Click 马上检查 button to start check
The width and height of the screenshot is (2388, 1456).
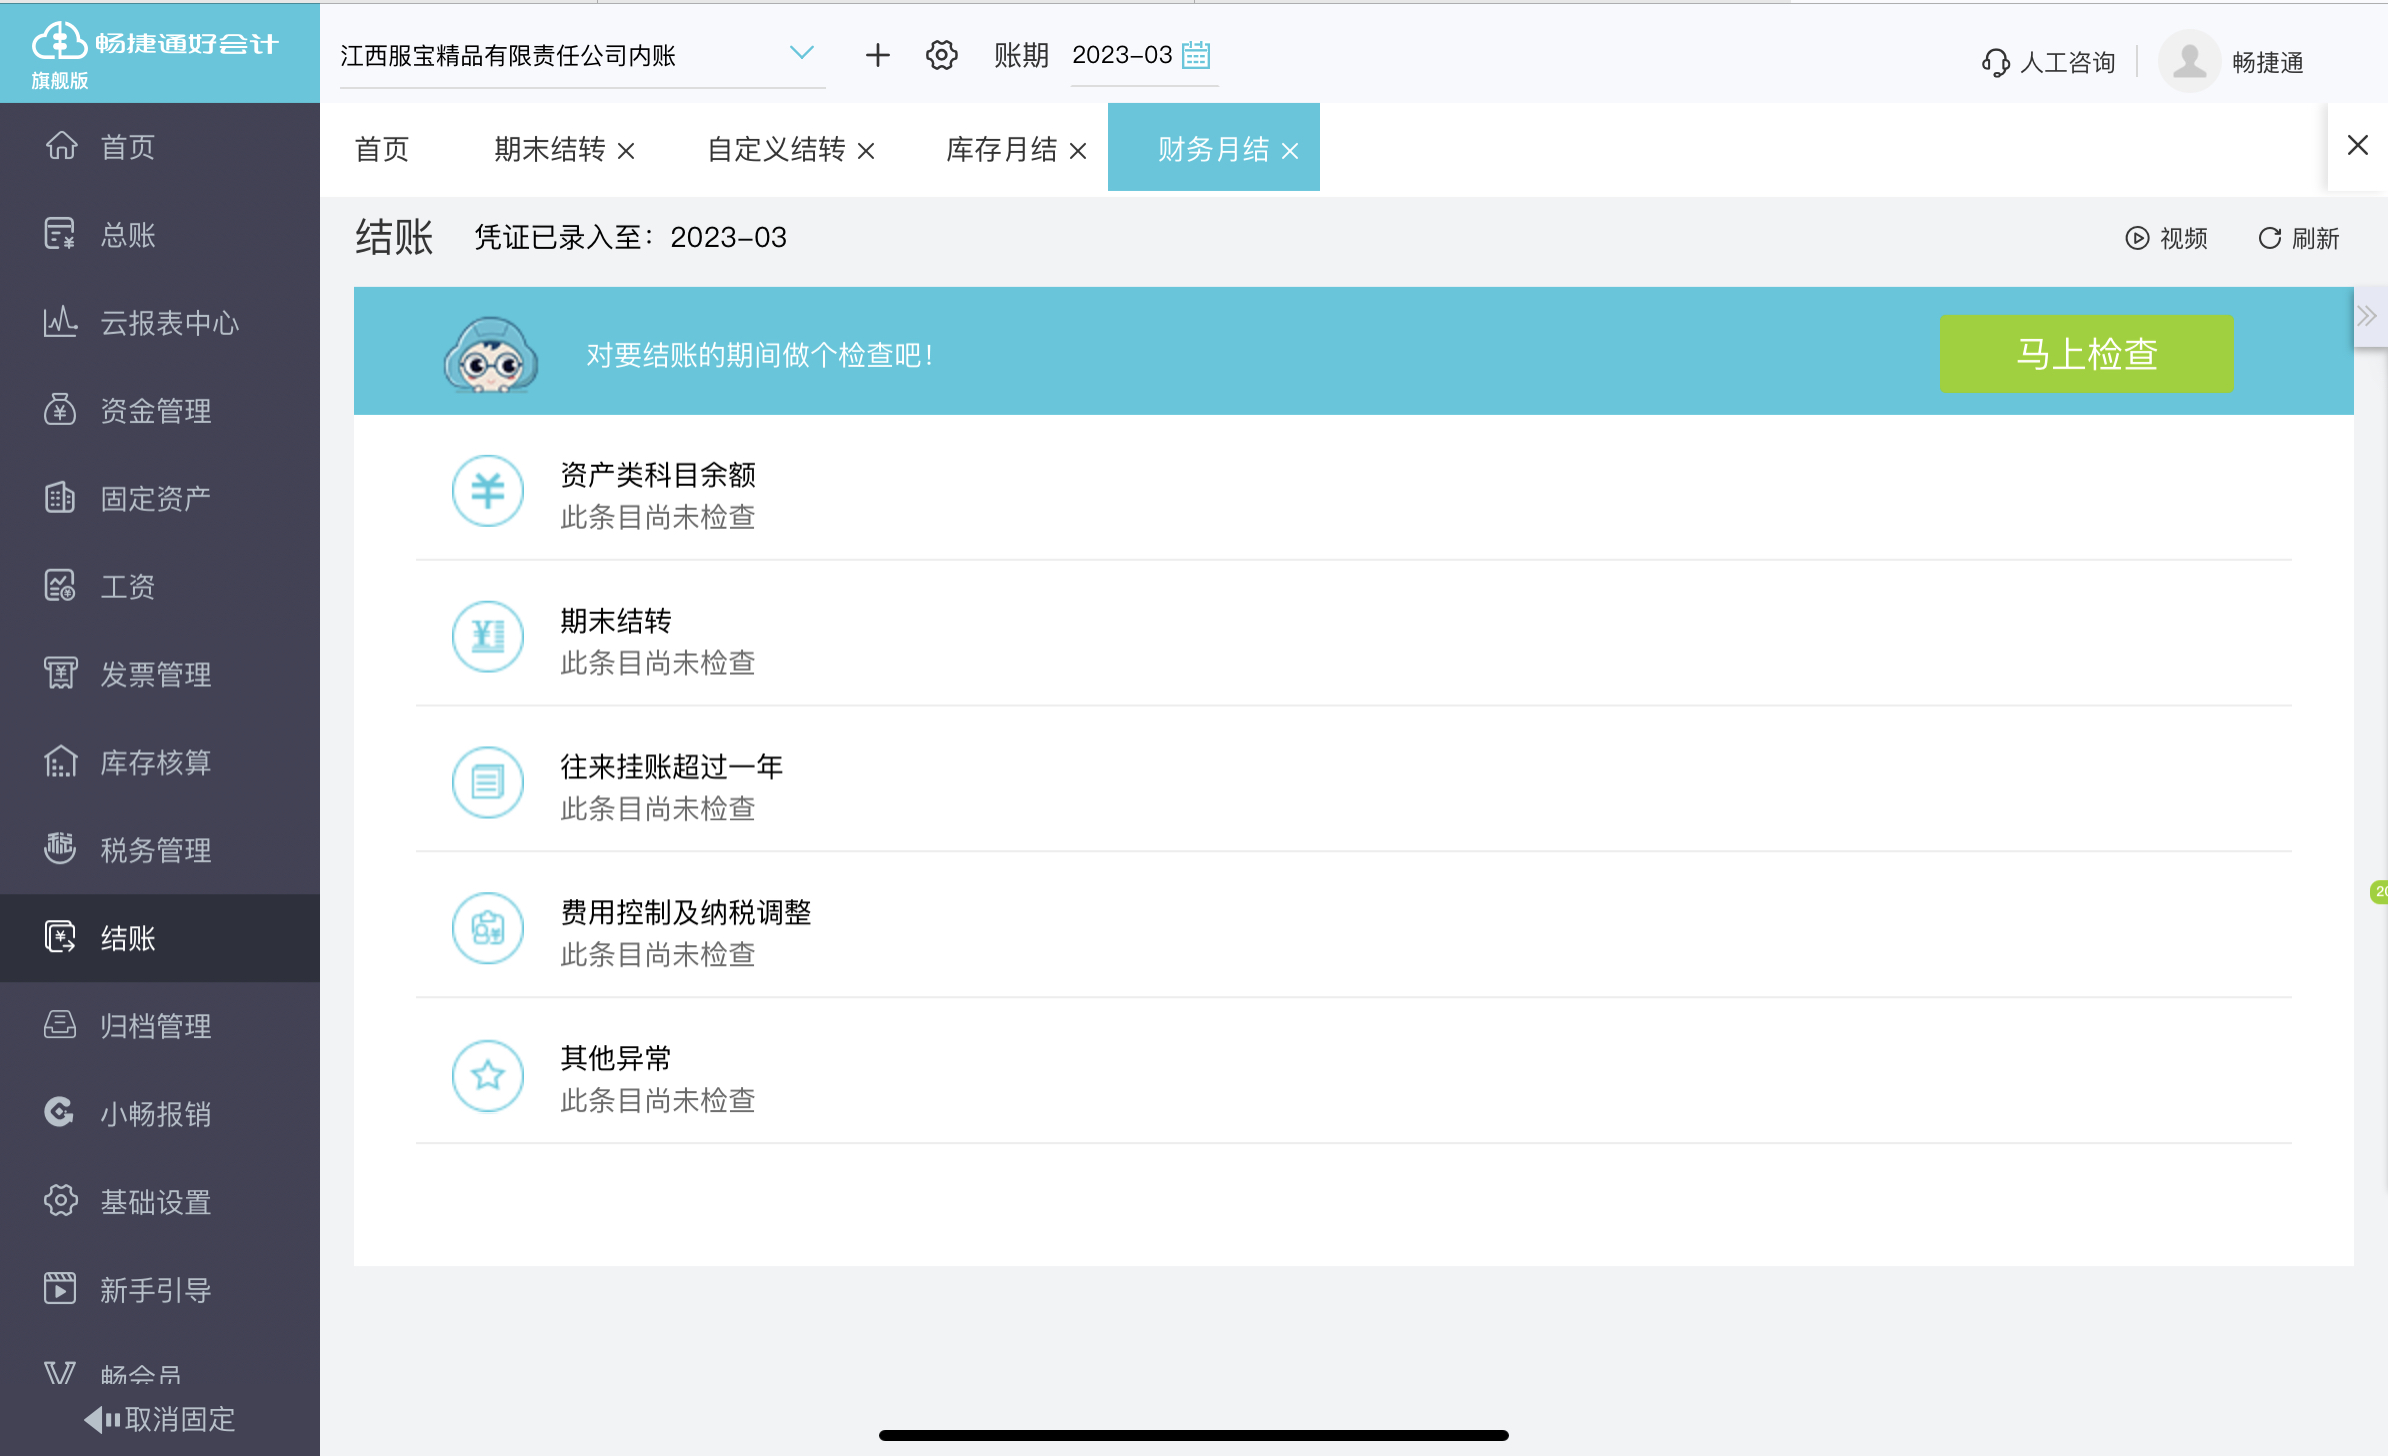point(2086,355)
